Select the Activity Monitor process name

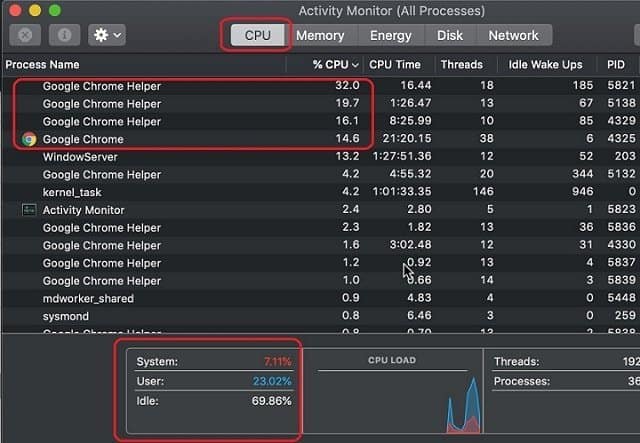pyautogui.click(x=83, y=210)
